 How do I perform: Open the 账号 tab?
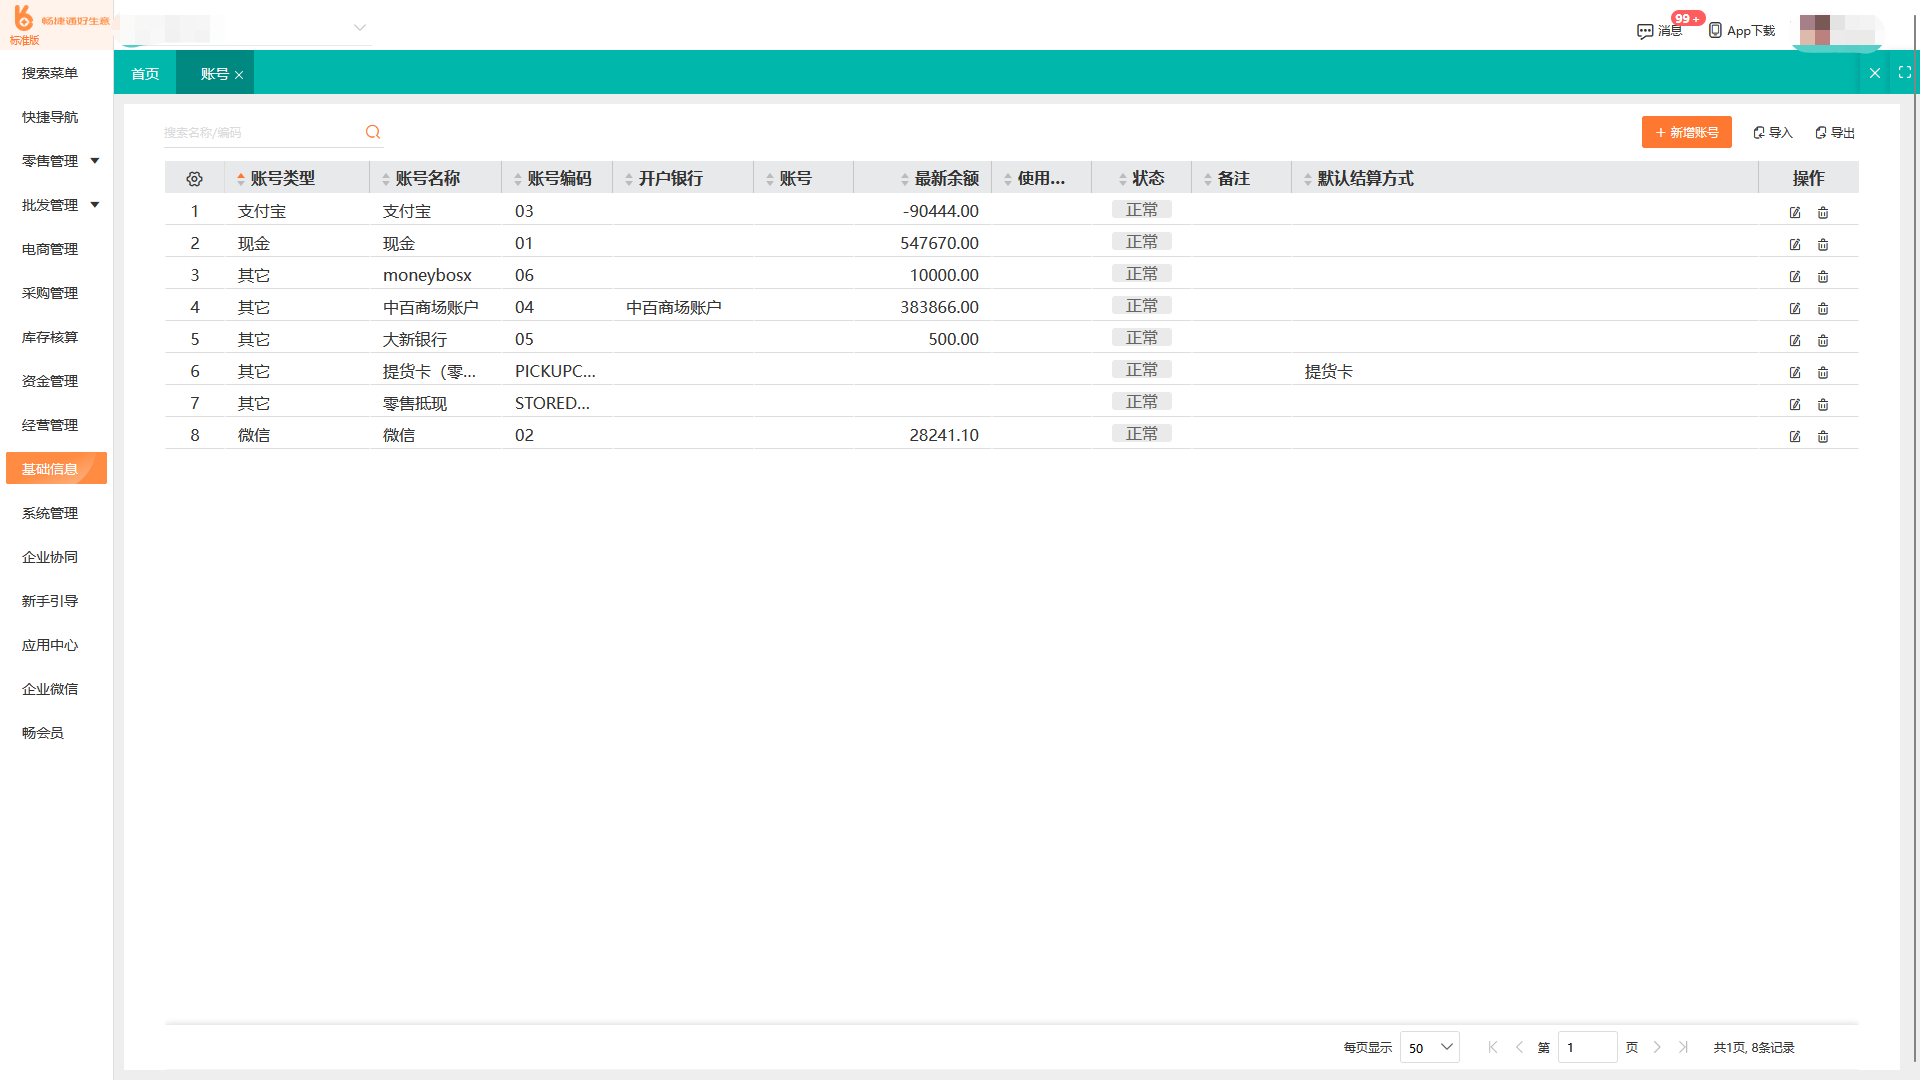point(214,73)
